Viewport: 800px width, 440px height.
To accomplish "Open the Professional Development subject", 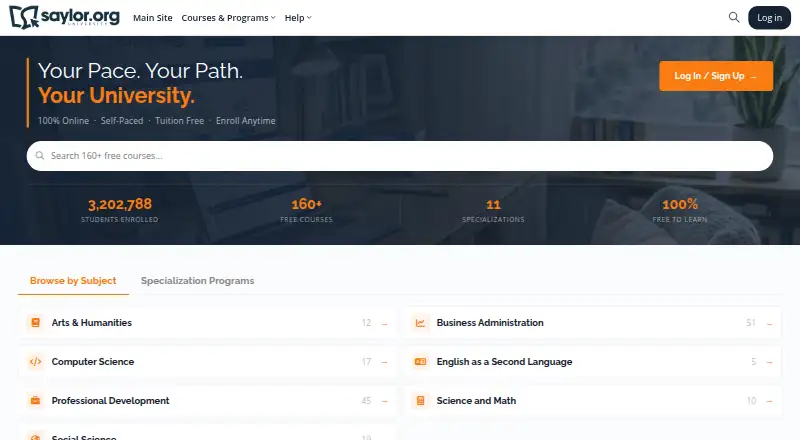I will point(208,401).
